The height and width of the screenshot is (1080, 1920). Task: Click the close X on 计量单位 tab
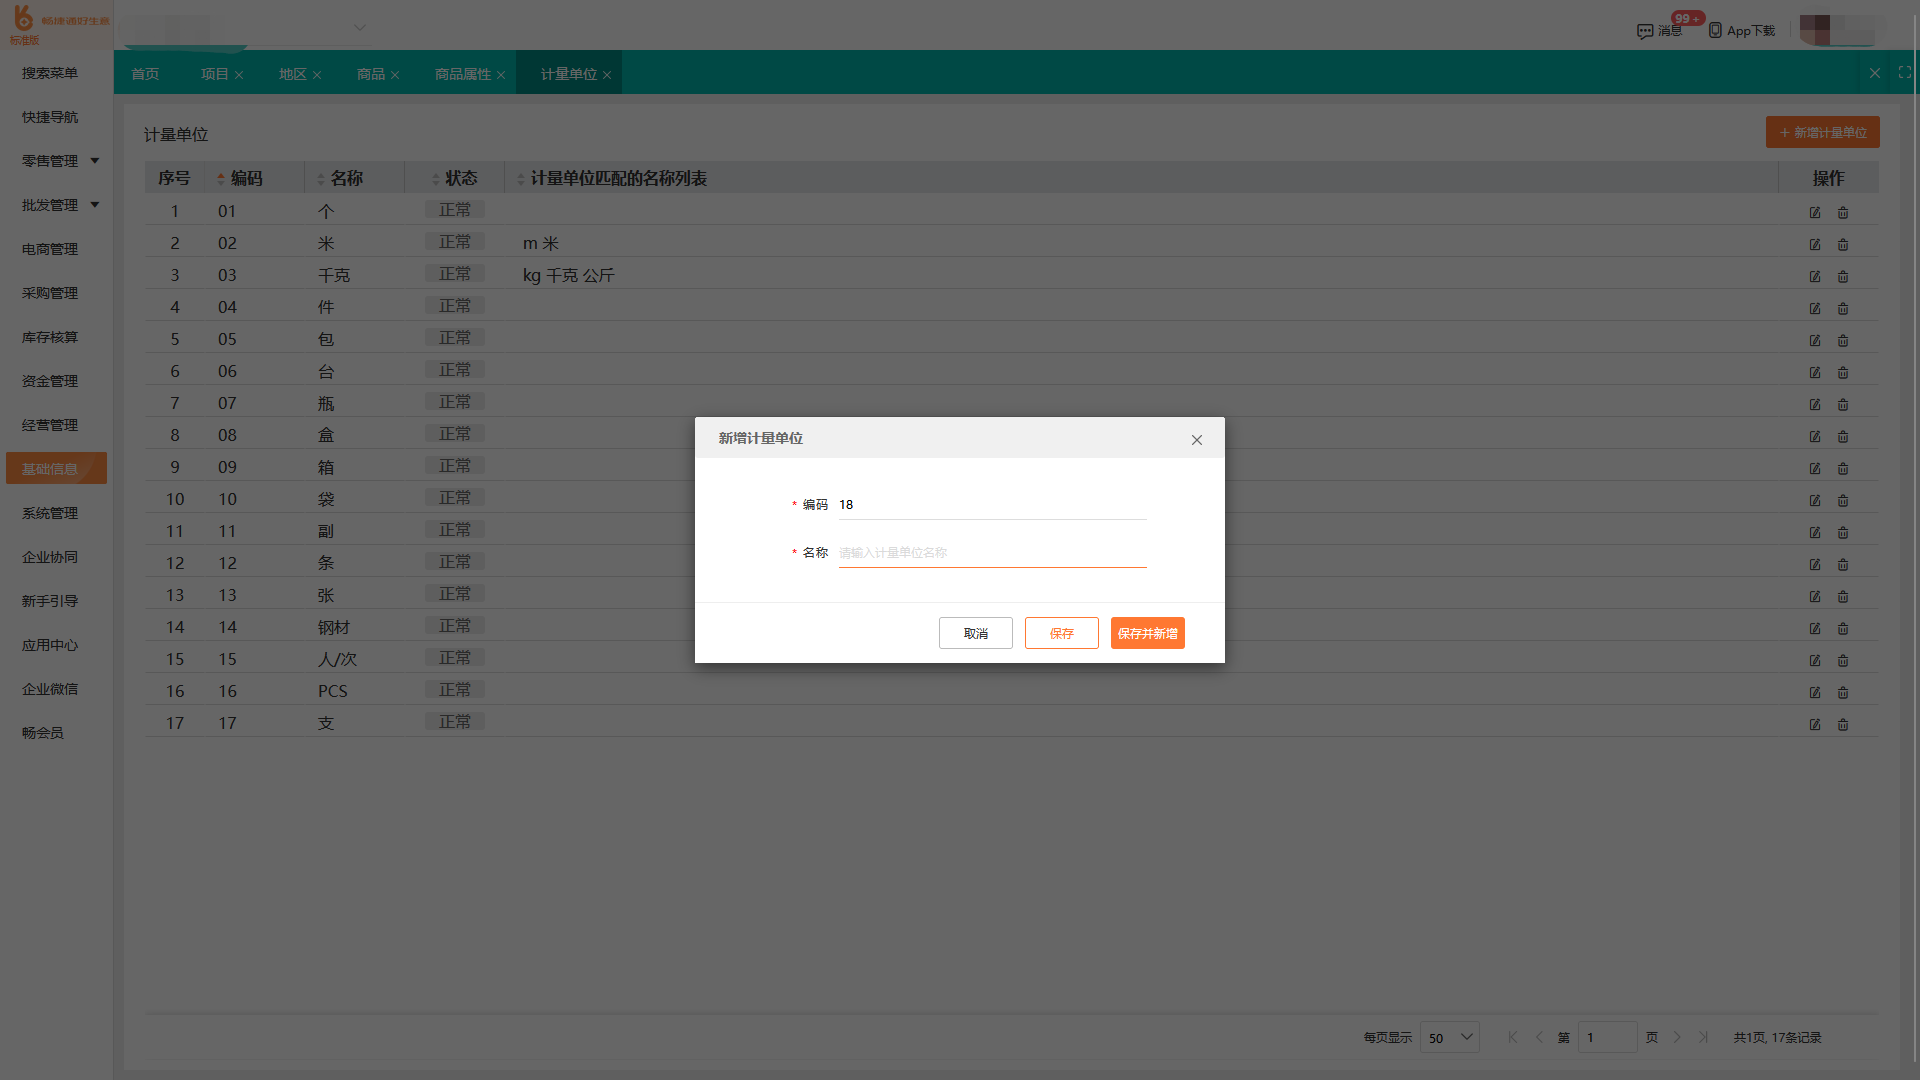[x=607, y=75]
